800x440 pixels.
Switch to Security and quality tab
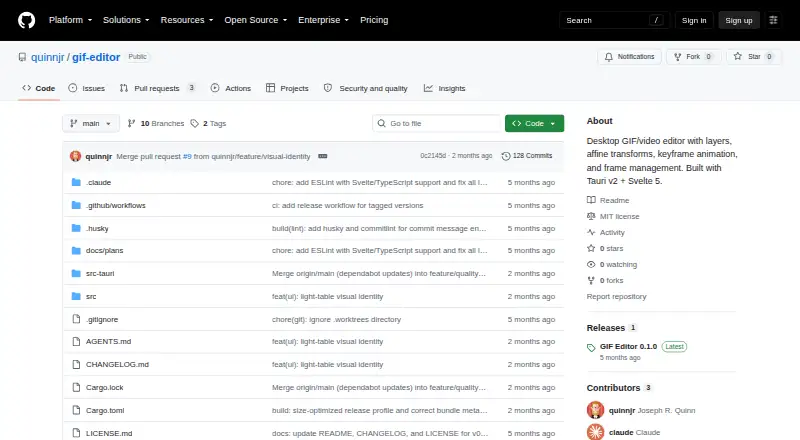(366, 88)
